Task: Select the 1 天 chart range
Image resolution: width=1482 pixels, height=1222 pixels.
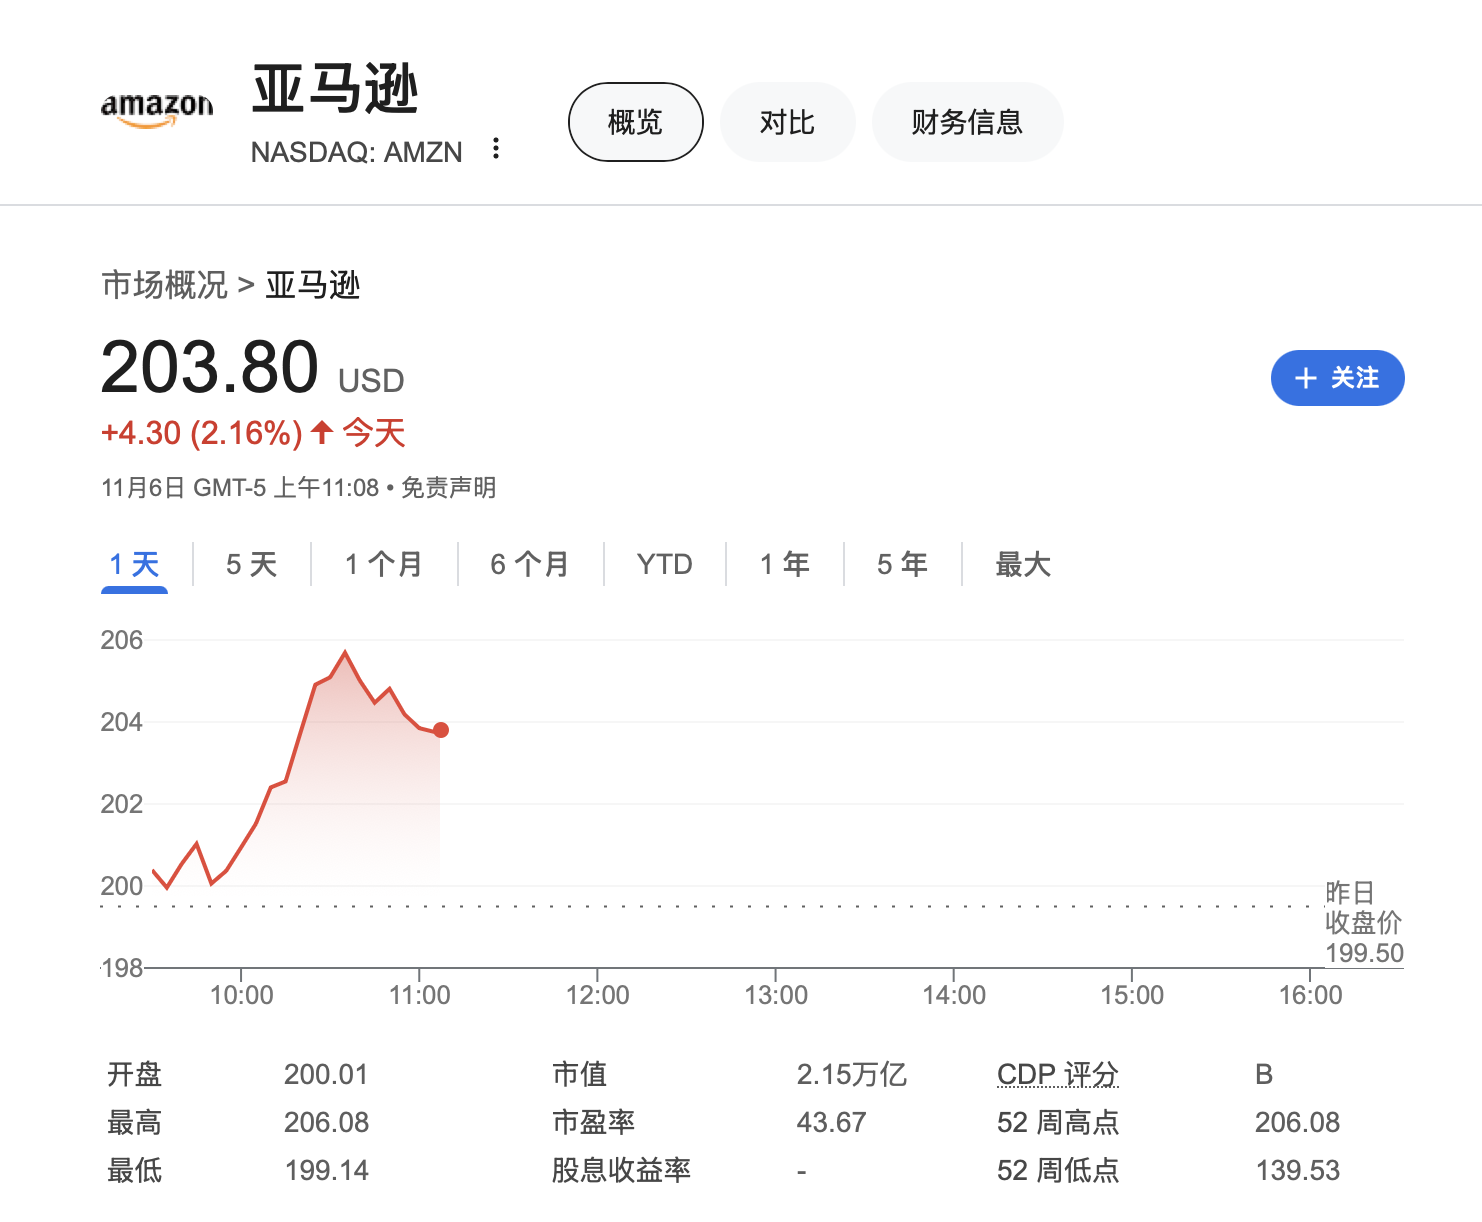Action: [x=134, y=565]
